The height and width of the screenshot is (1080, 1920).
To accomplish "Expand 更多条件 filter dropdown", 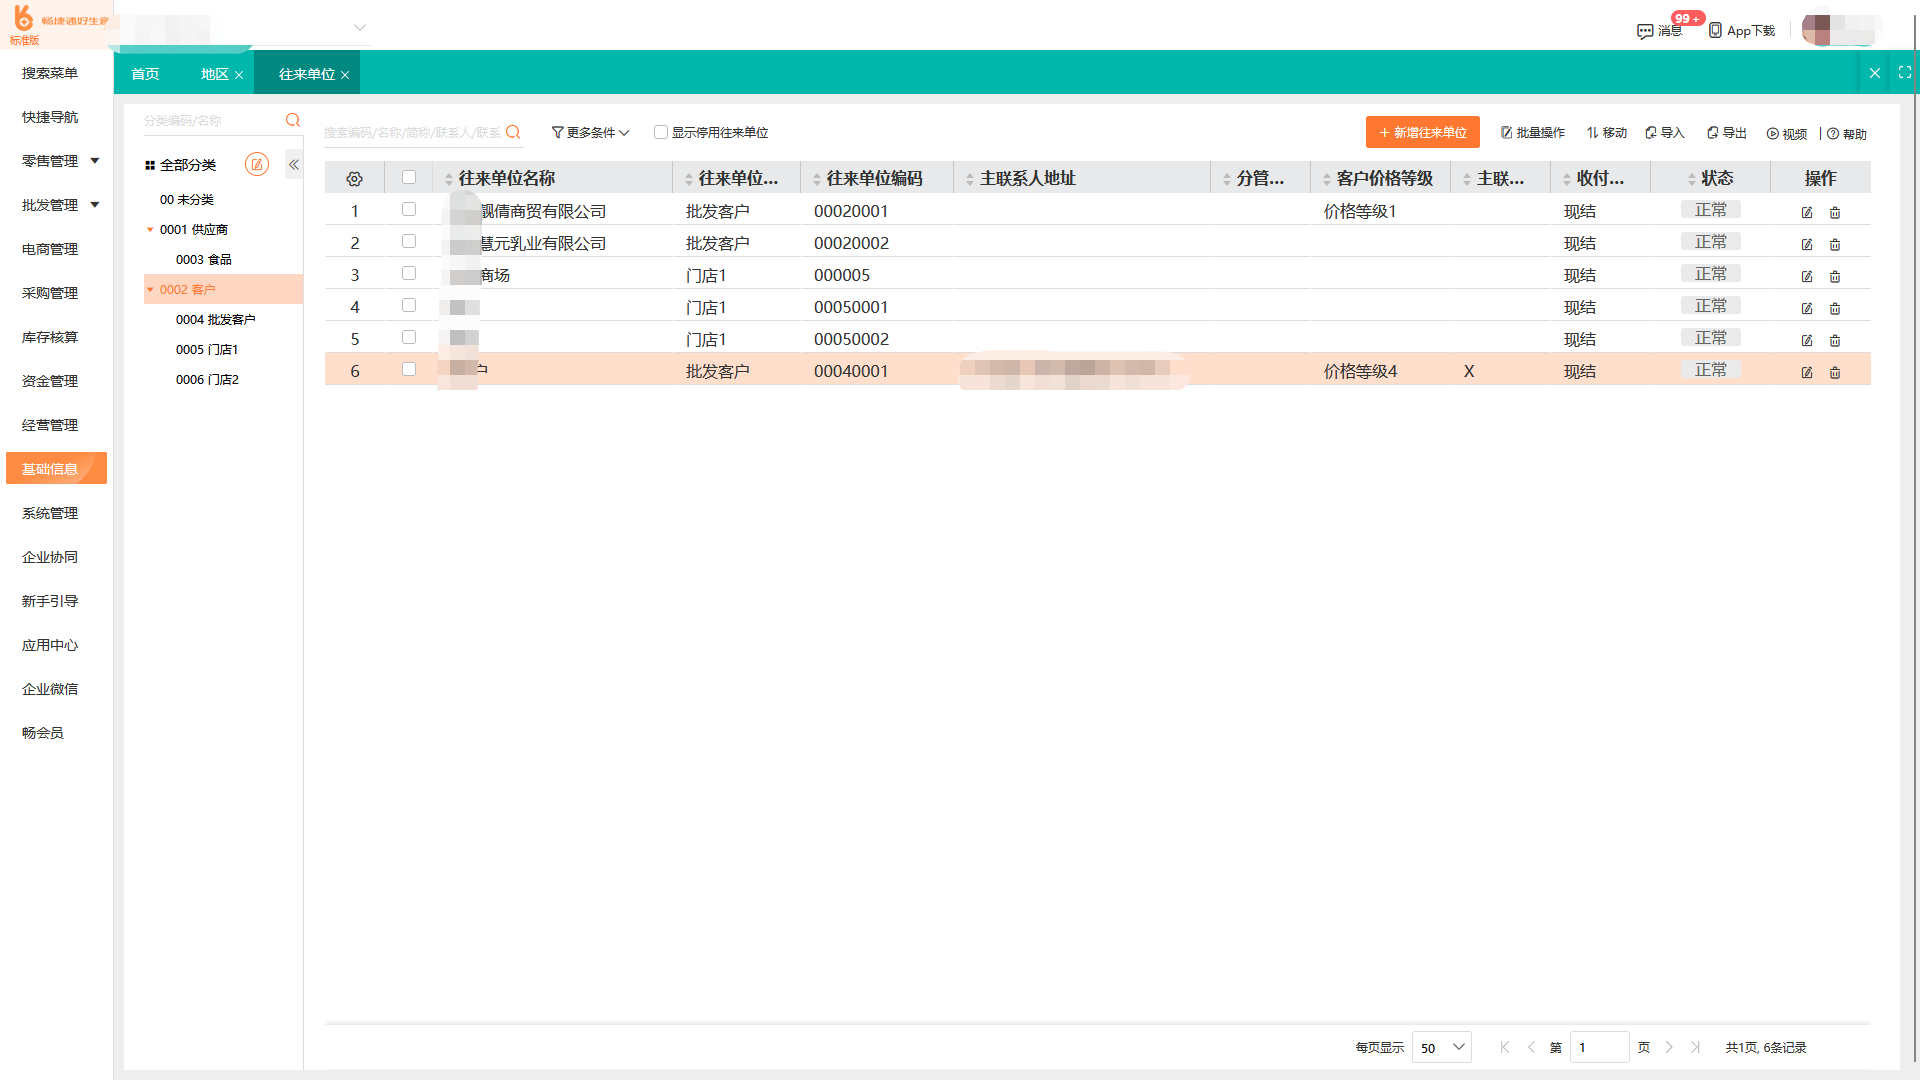I will pos(593,131).
